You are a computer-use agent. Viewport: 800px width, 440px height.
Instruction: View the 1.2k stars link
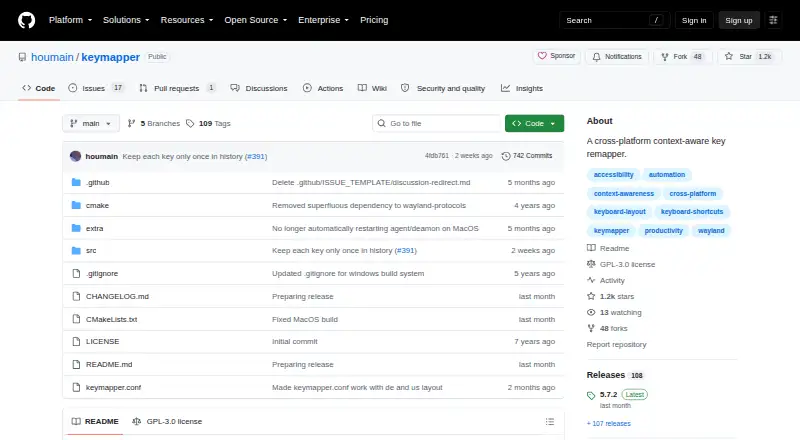click(x=611, y=297)
